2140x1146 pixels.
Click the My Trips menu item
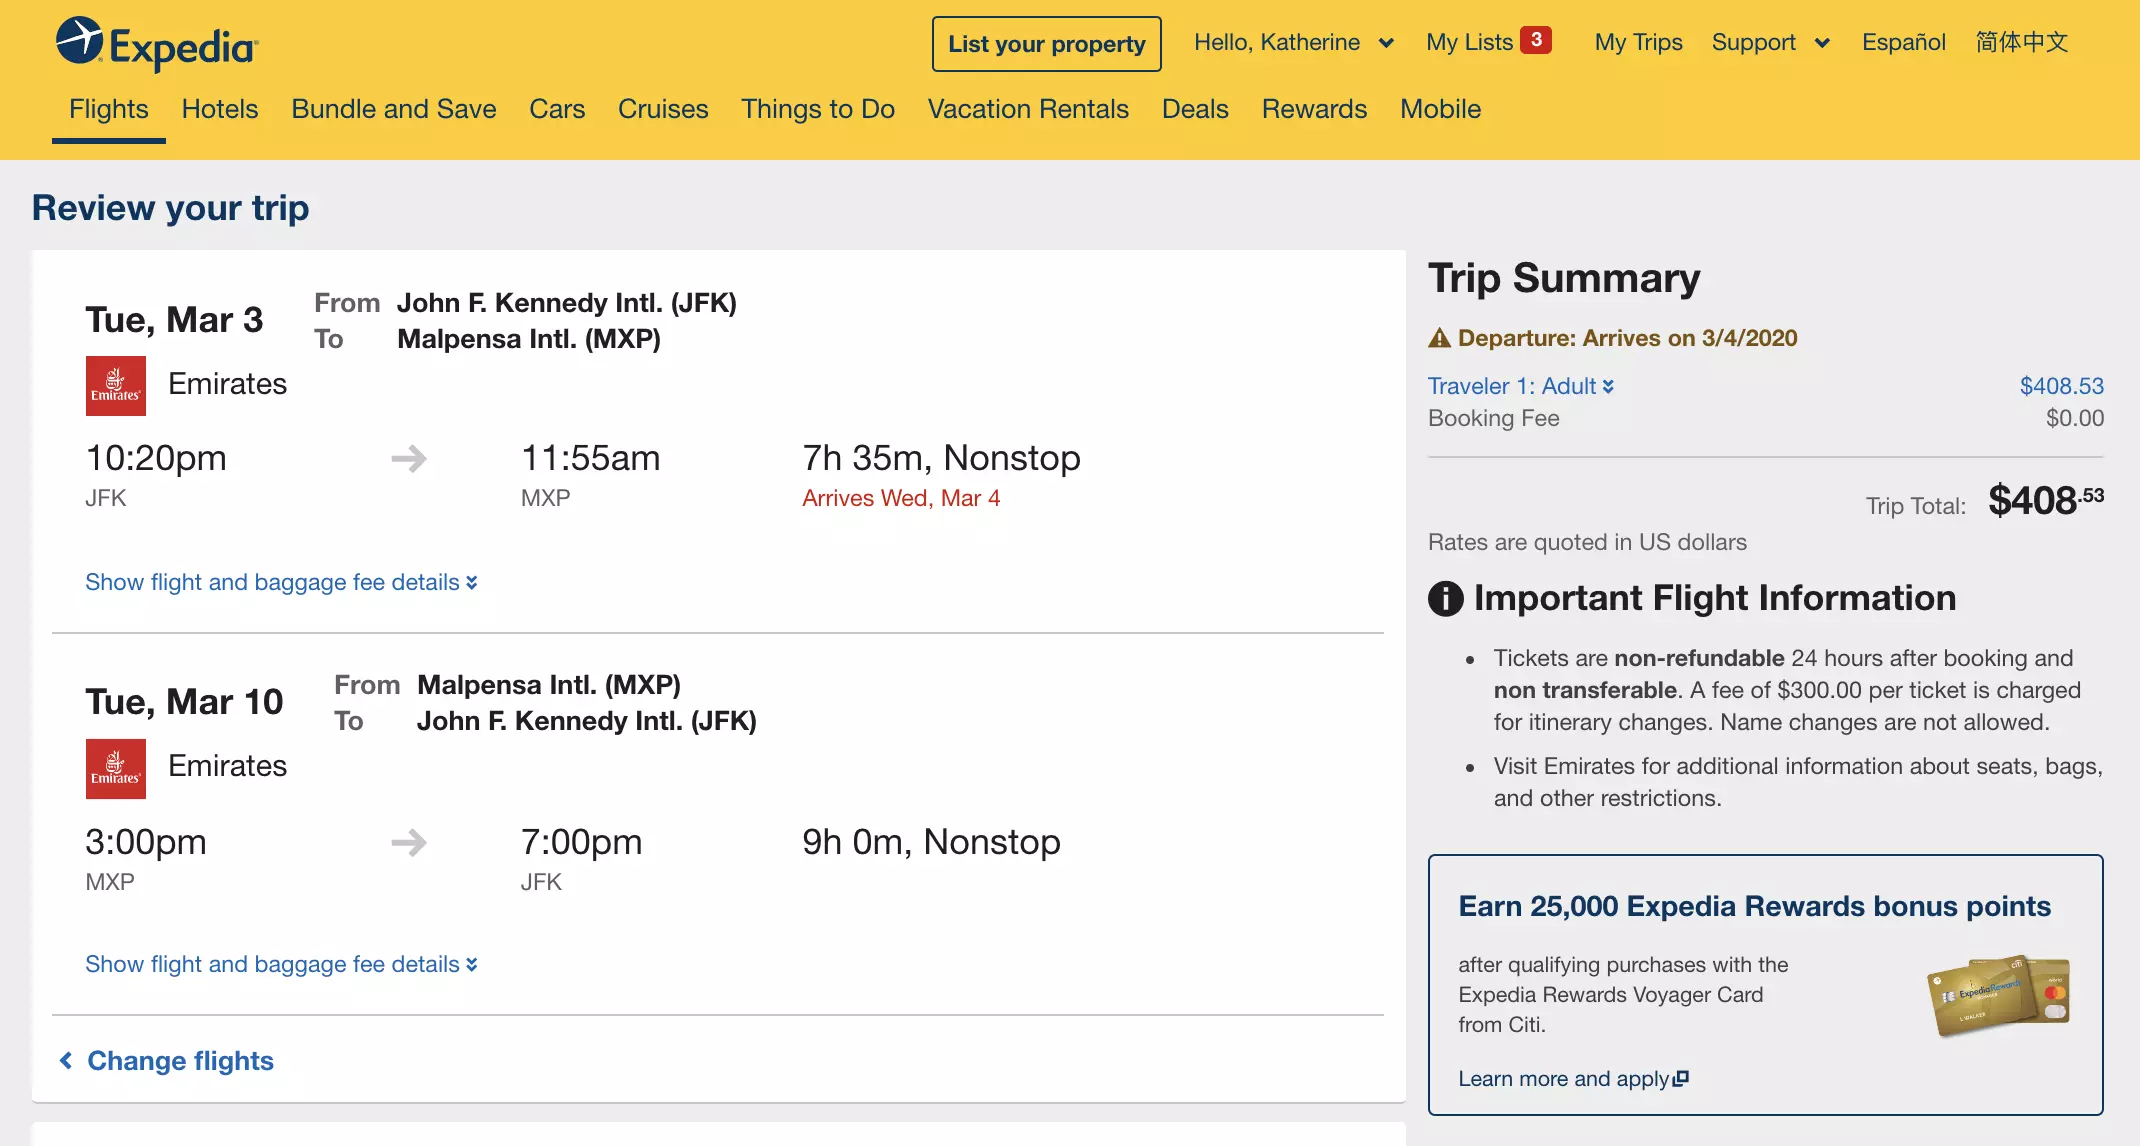click(x=1639, y=41)
